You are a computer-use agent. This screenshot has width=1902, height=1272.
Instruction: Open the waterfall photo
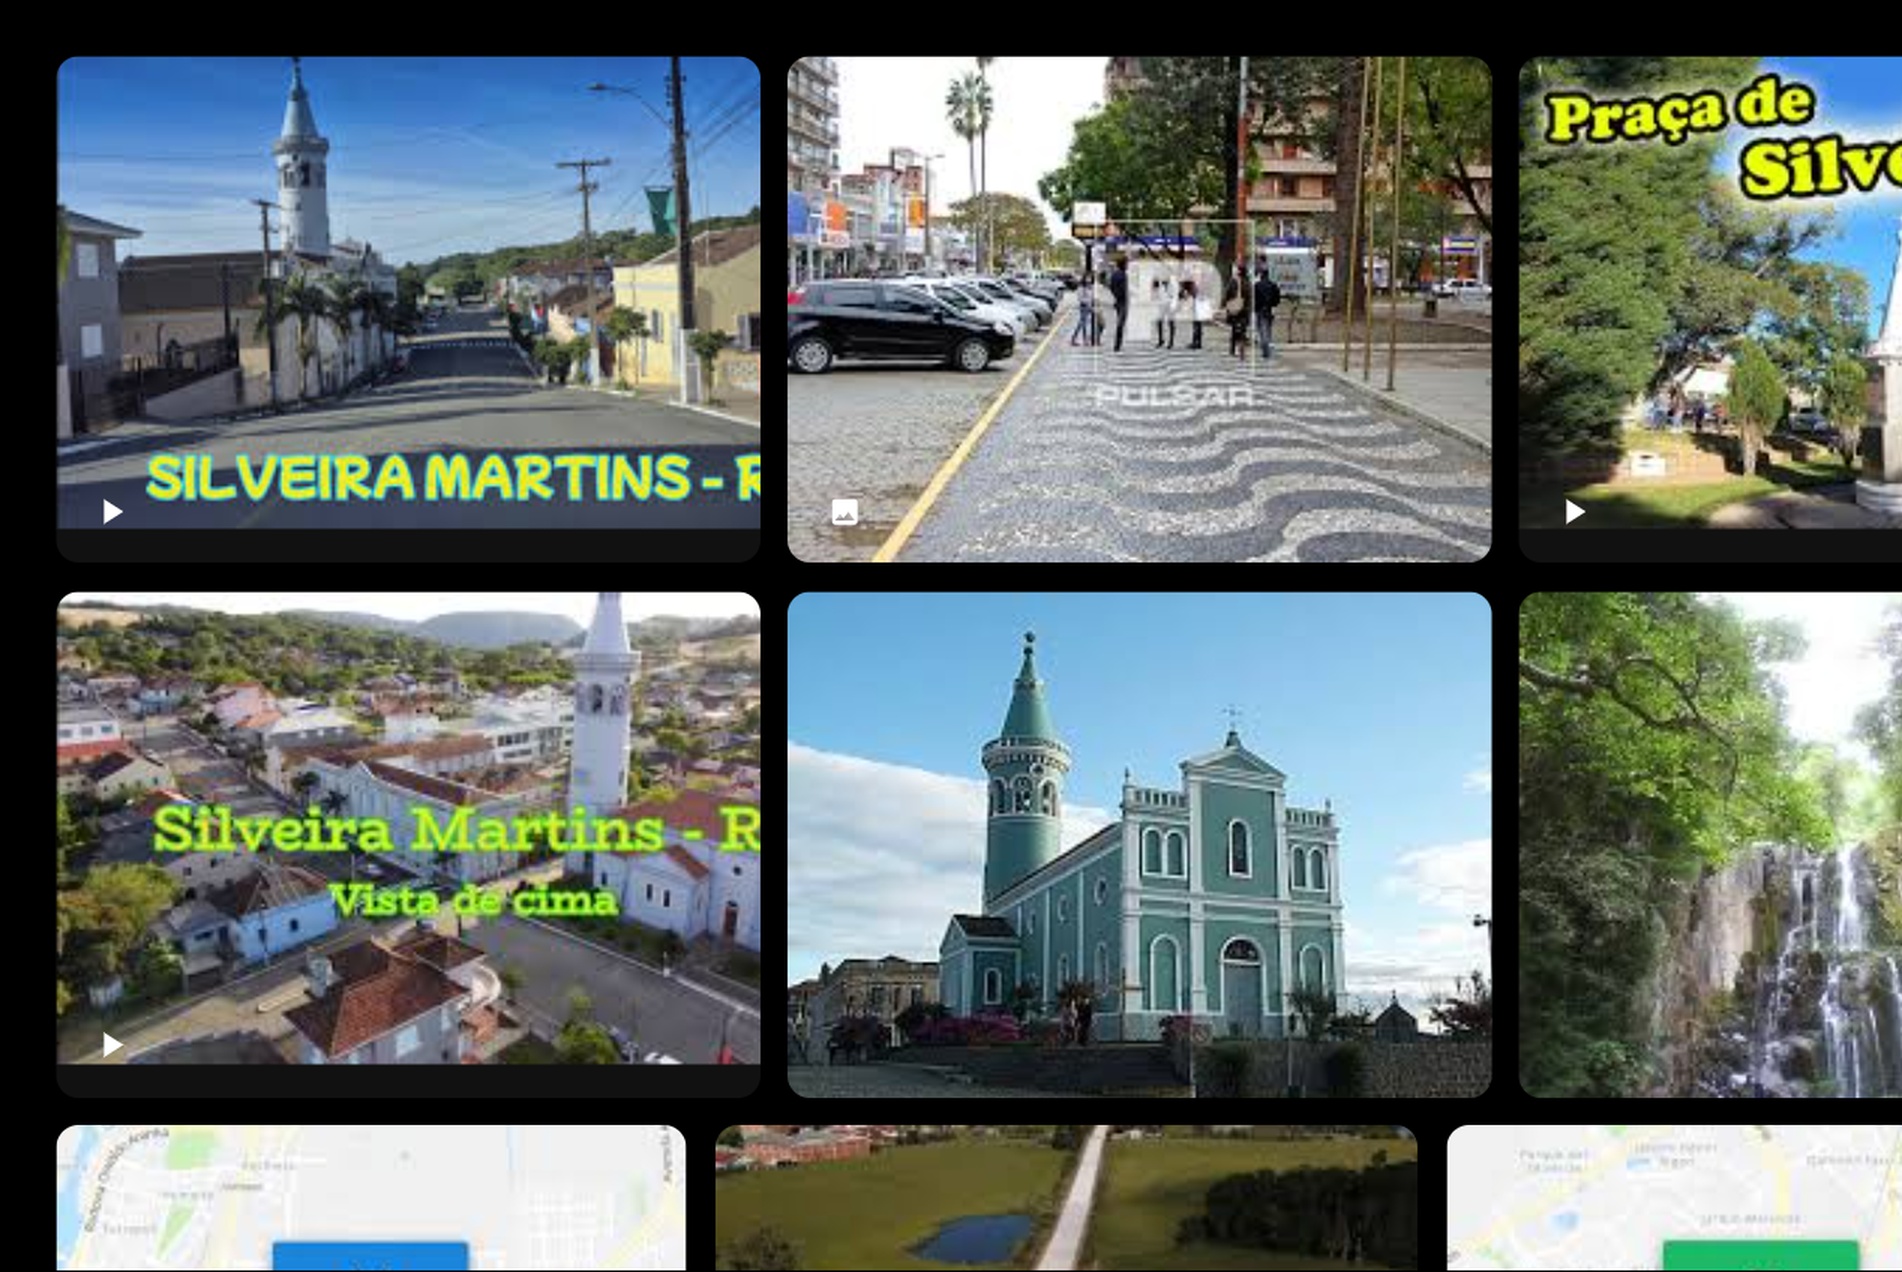[x=1710, y=844]
